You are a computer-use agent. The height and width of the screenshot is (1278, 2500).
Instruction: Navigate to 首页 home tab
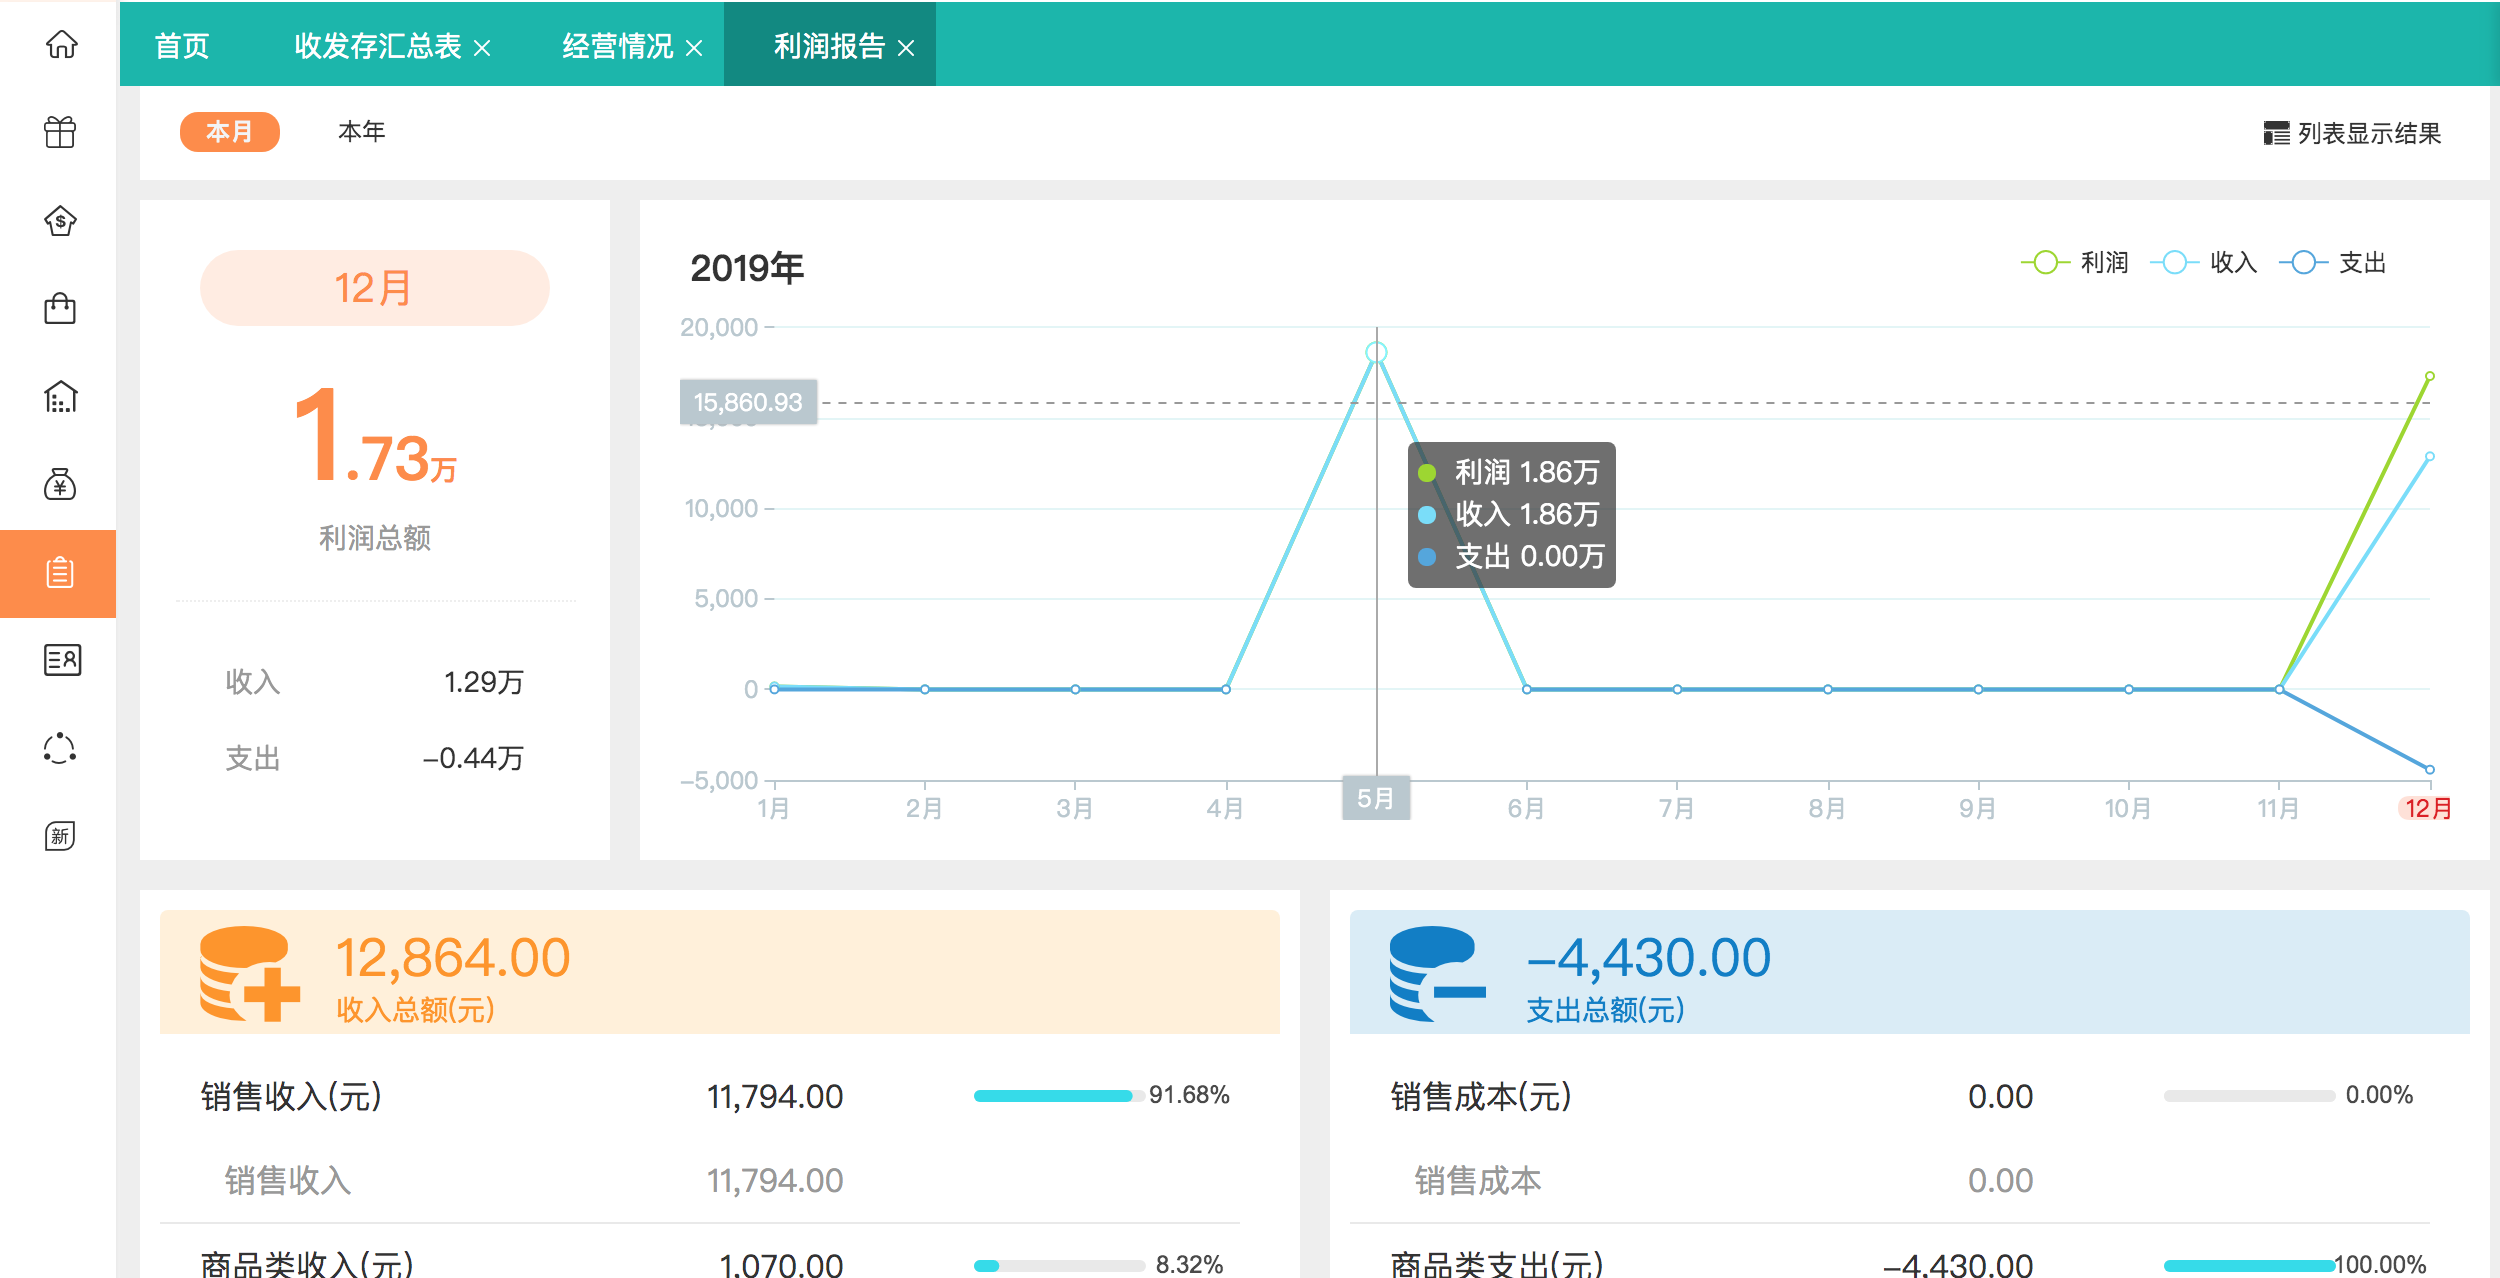pyautogui.click(x=184, y=46)
